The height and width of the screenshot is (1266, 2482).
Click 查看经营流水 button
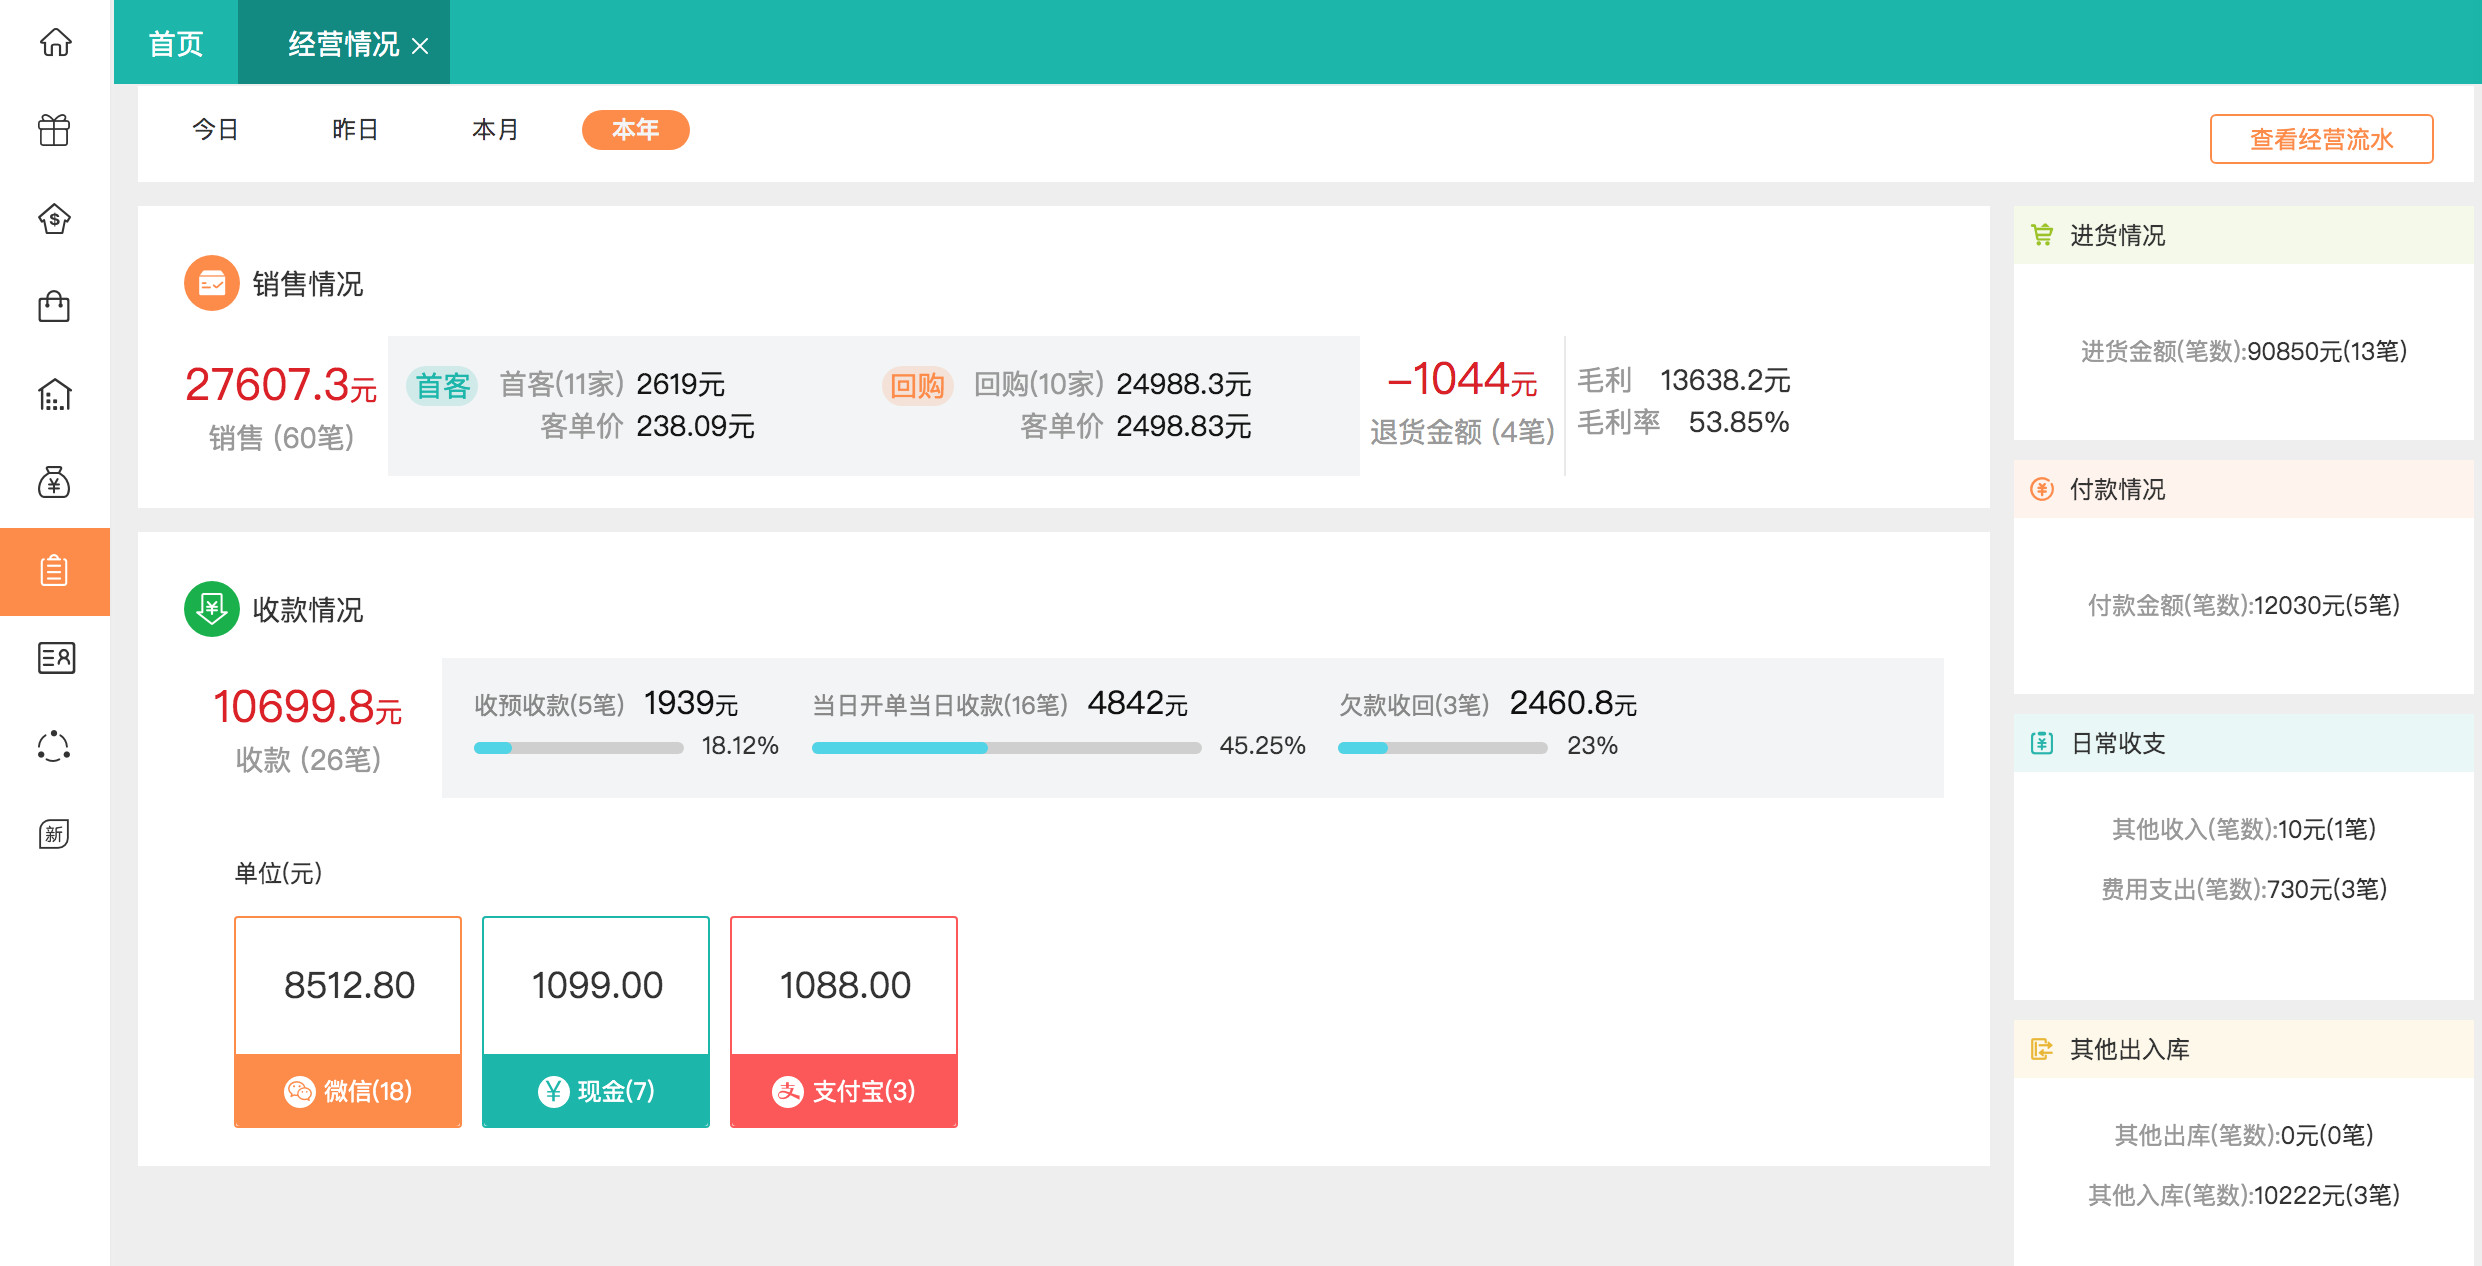click(2319, 139)
